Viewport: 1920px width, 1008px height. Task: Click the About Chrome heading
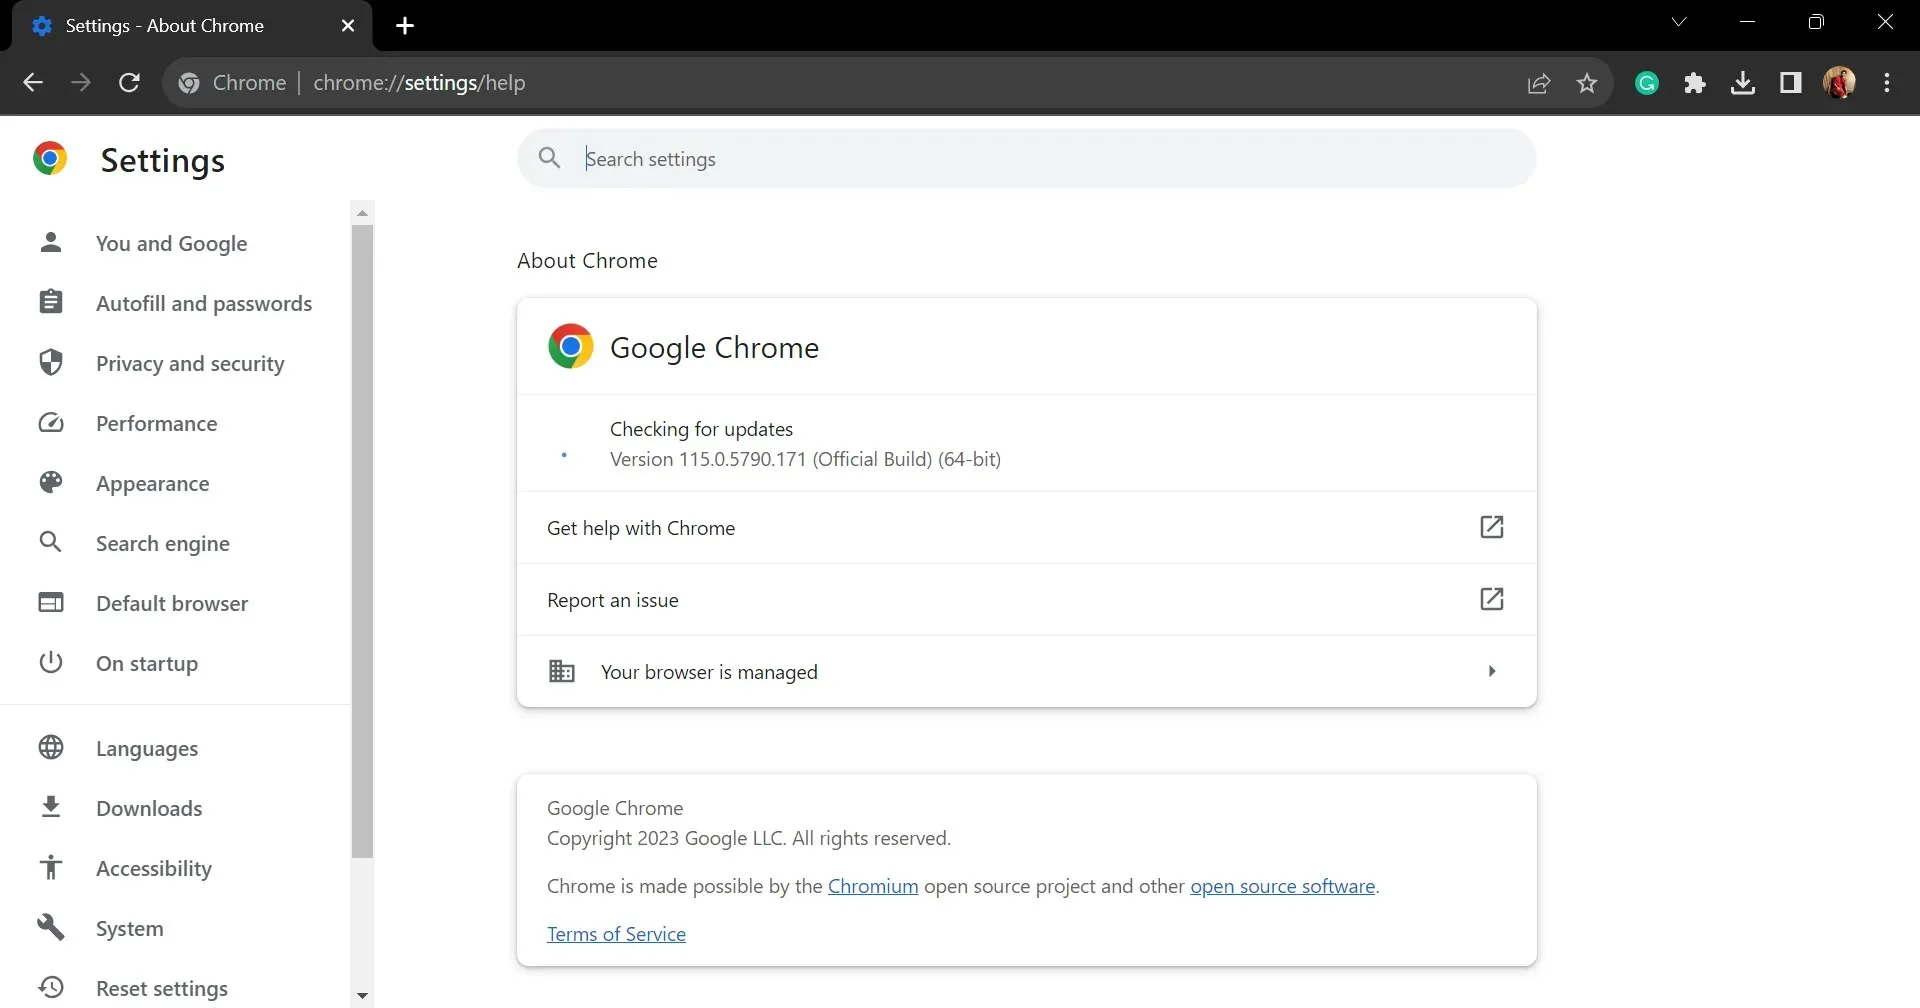coord(587,261)
